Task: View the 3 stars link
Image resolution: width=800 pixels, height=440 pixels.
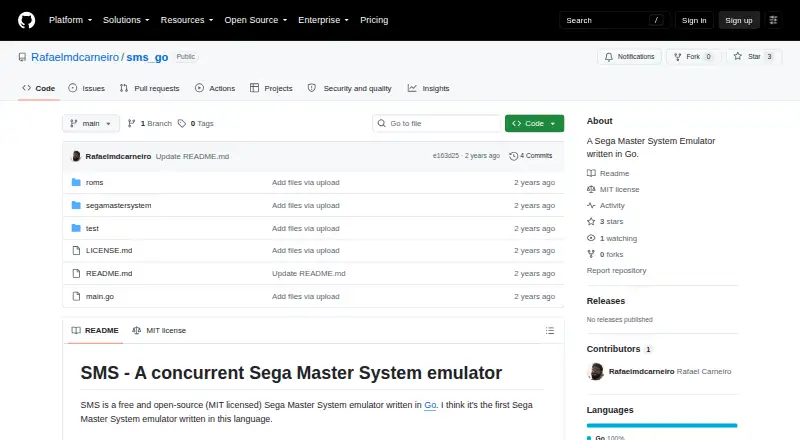Action: 605,222
